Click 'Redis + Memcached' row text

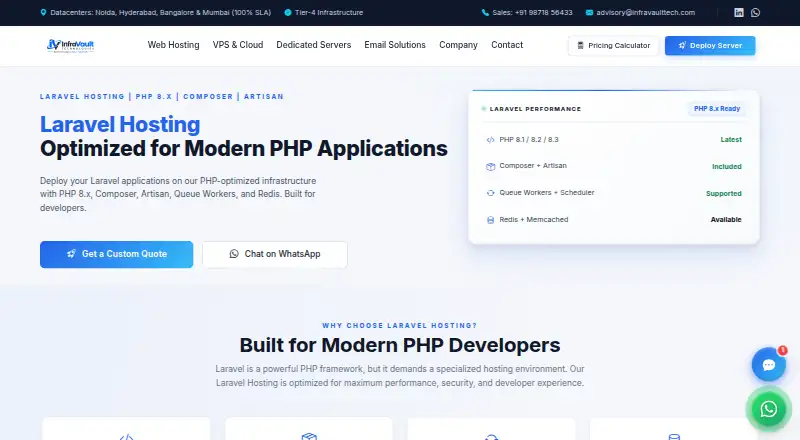pos(534,219)
